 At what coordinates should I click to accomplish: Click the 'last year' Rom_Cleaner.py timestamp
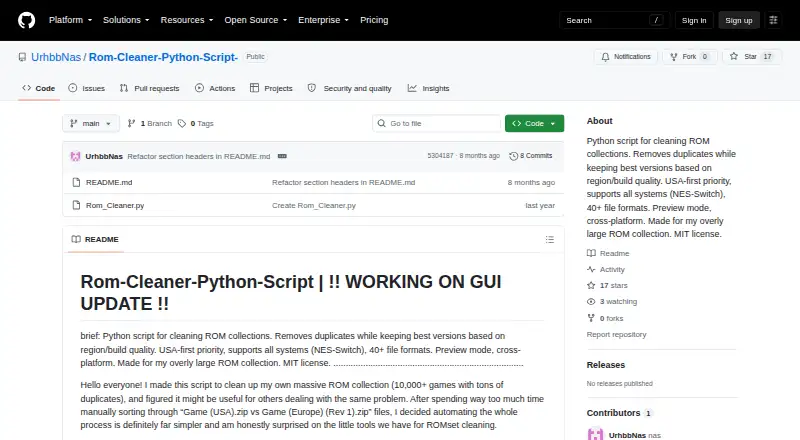tap(540, 205)
